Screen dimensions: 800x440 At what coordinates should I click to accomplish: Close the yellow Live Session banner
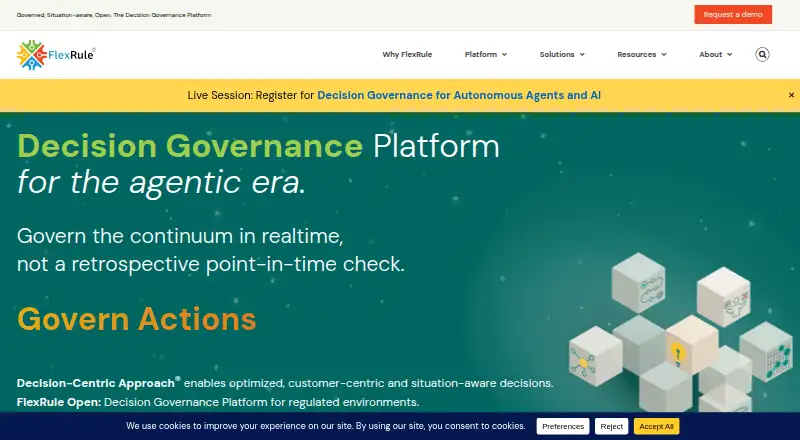pos(791,95)
